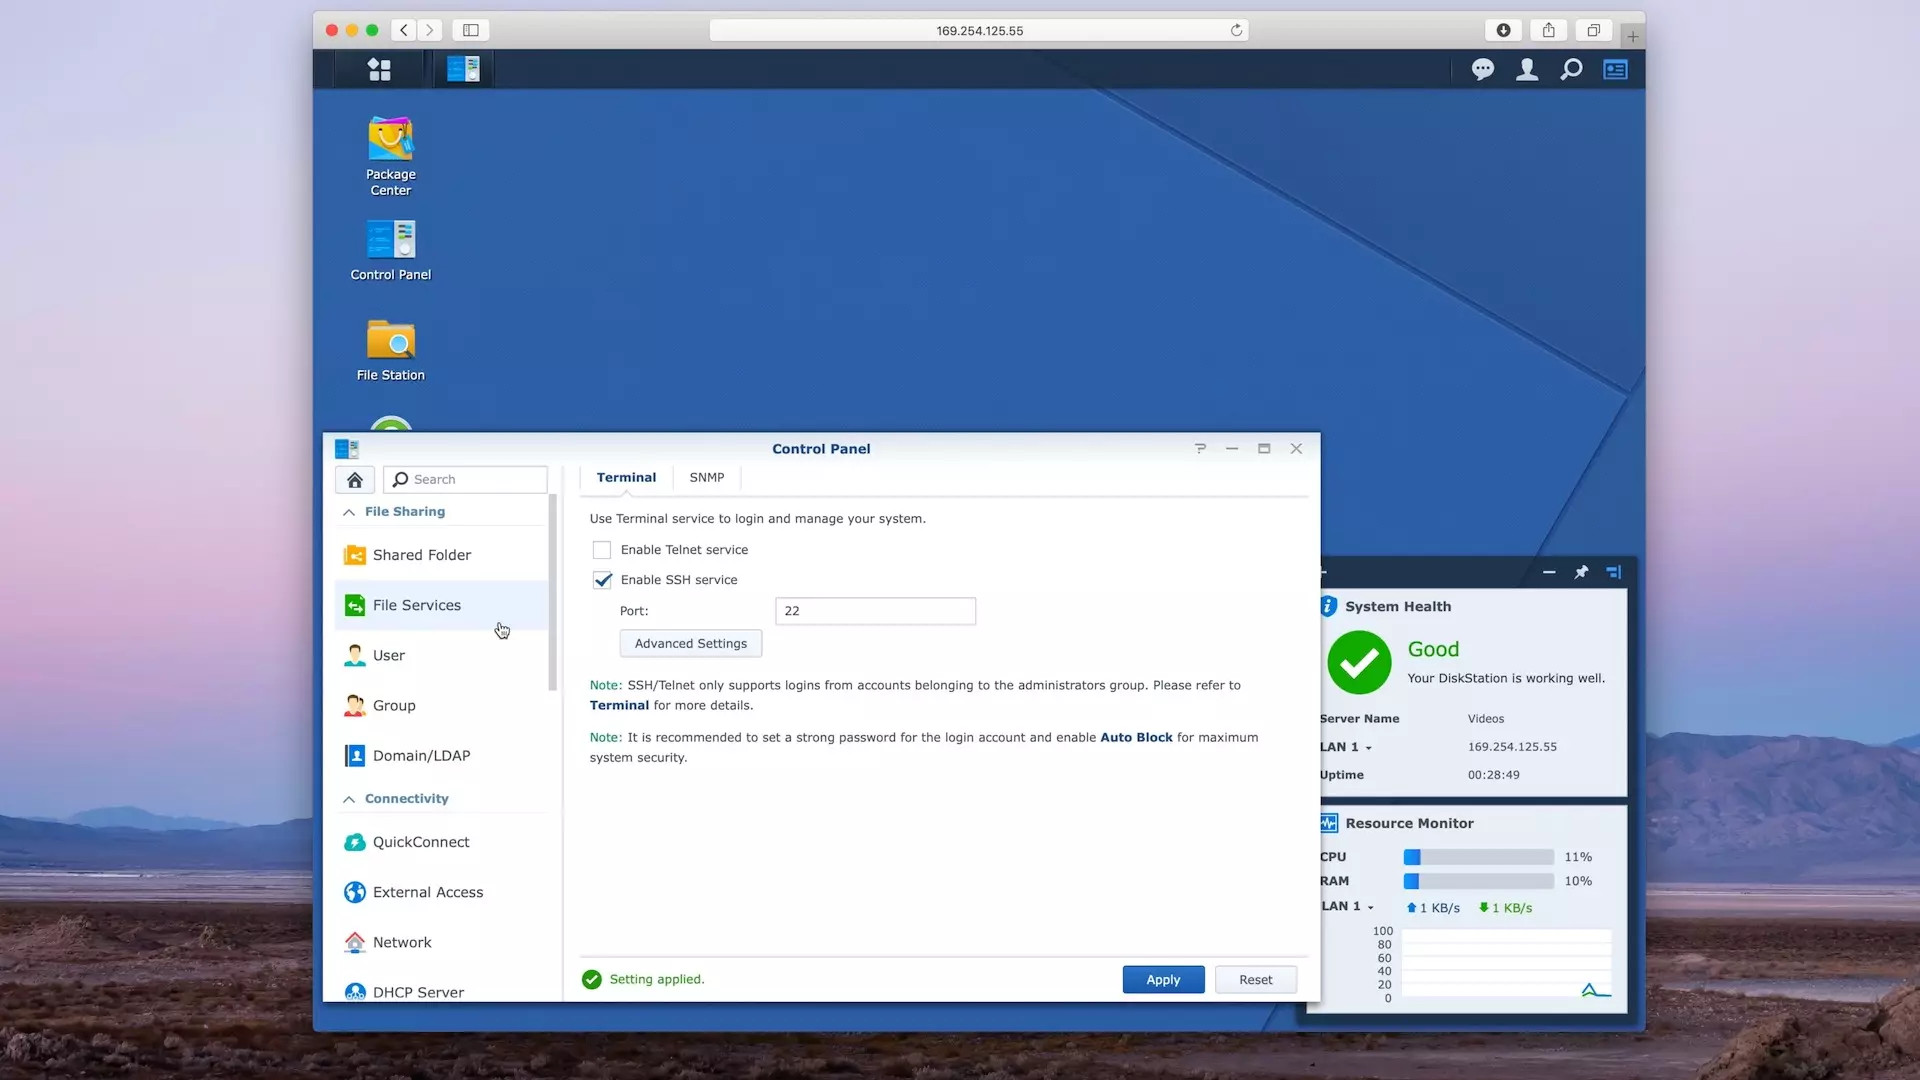
Task: Select the Terminal tab
Action: [625, 476]
